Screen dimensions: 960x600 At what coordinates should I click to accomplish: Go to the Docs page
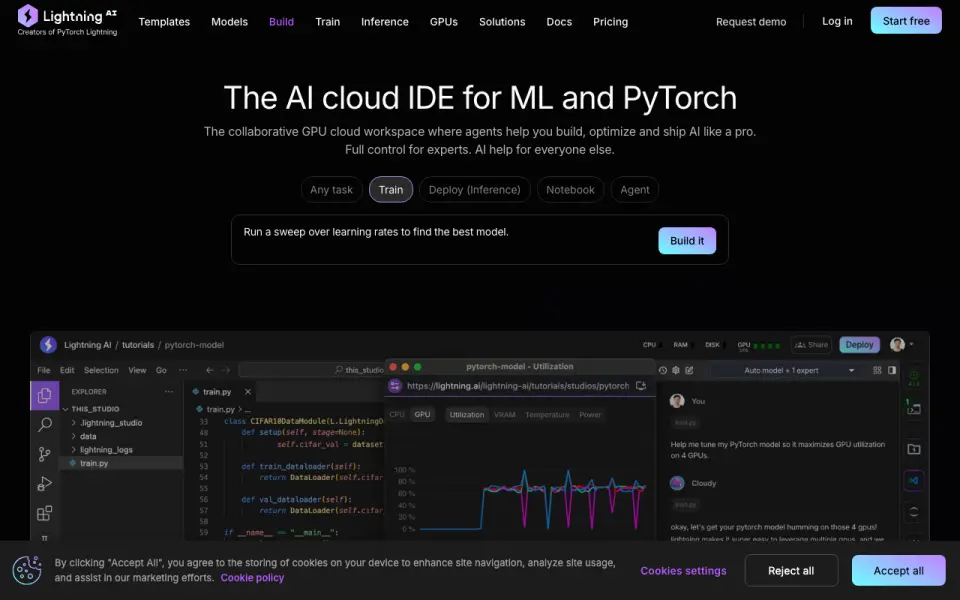point(559,21)
